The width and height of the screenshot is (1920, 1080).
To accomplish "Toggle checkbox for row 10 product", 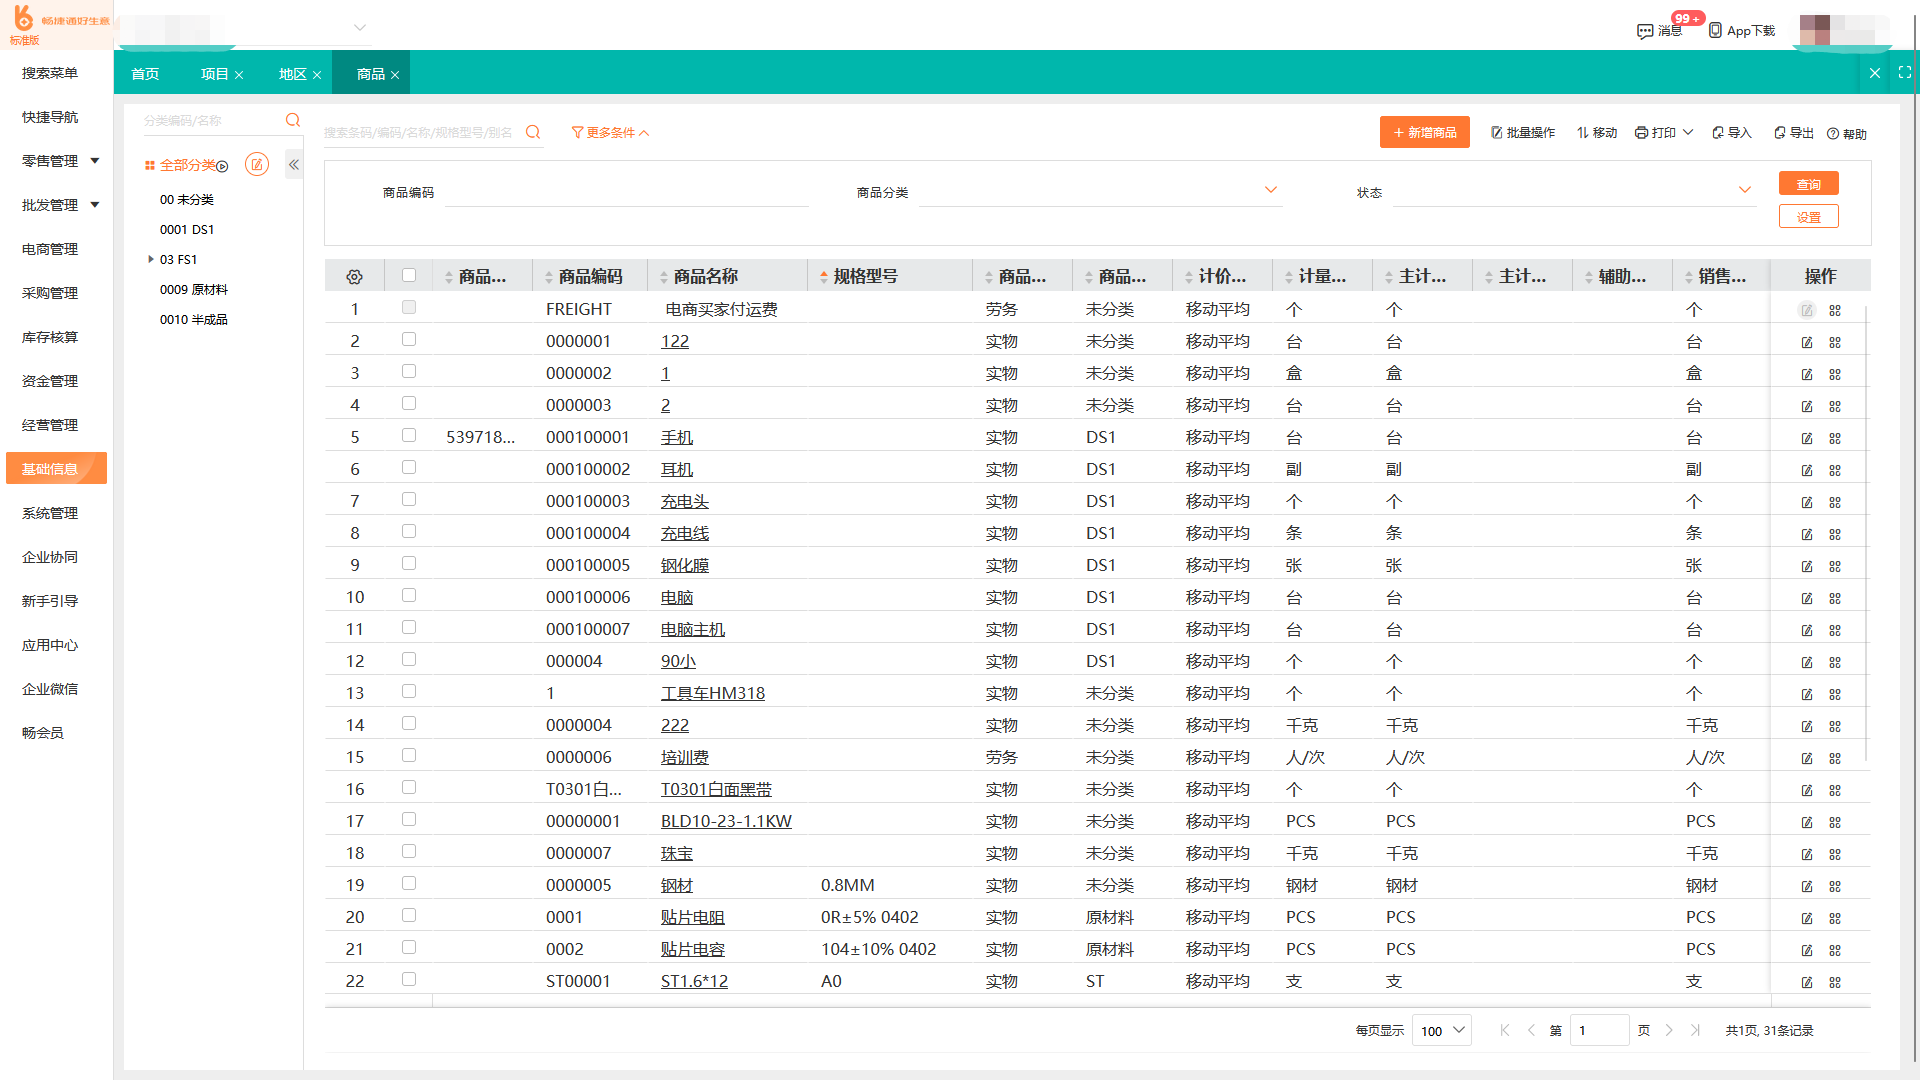I will [x=410, y=596].
